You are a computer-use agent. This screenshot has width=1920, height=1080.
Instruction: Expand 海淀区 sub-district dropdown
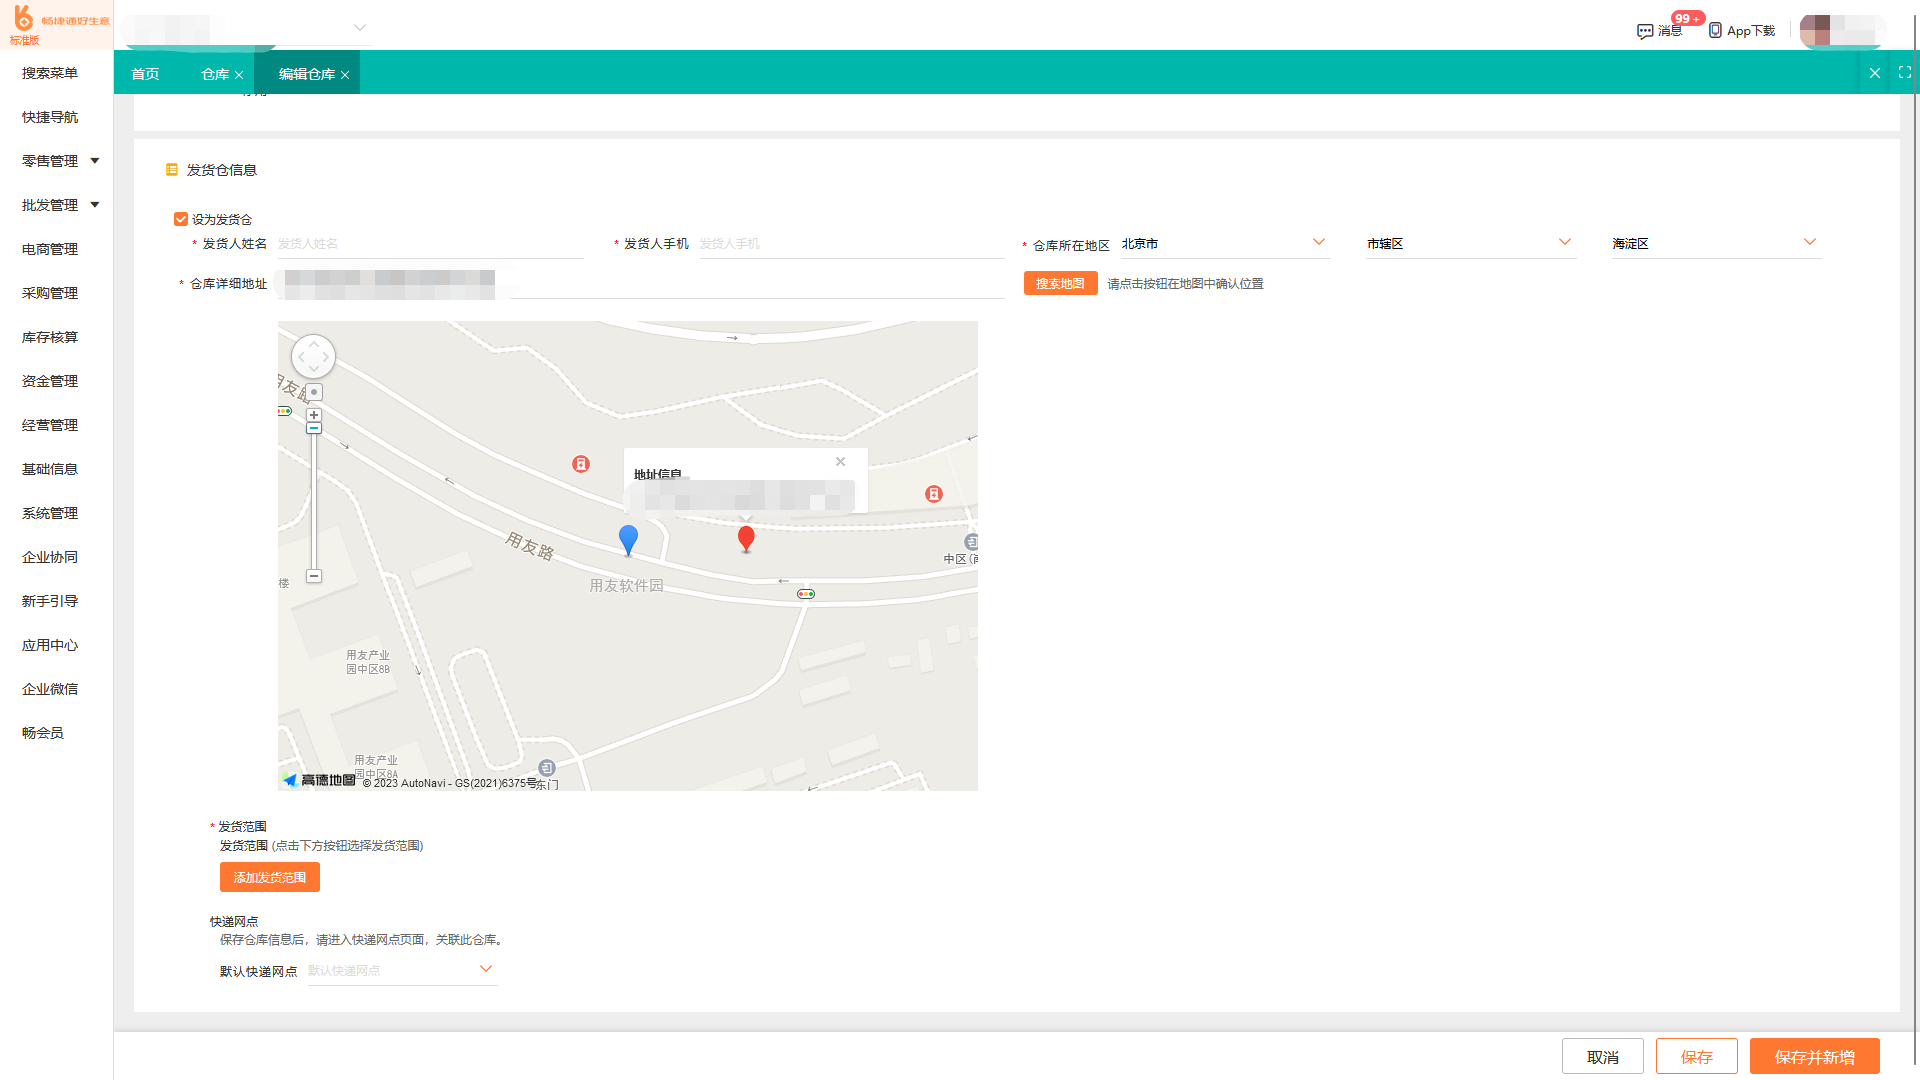(x=1812, y=243)
